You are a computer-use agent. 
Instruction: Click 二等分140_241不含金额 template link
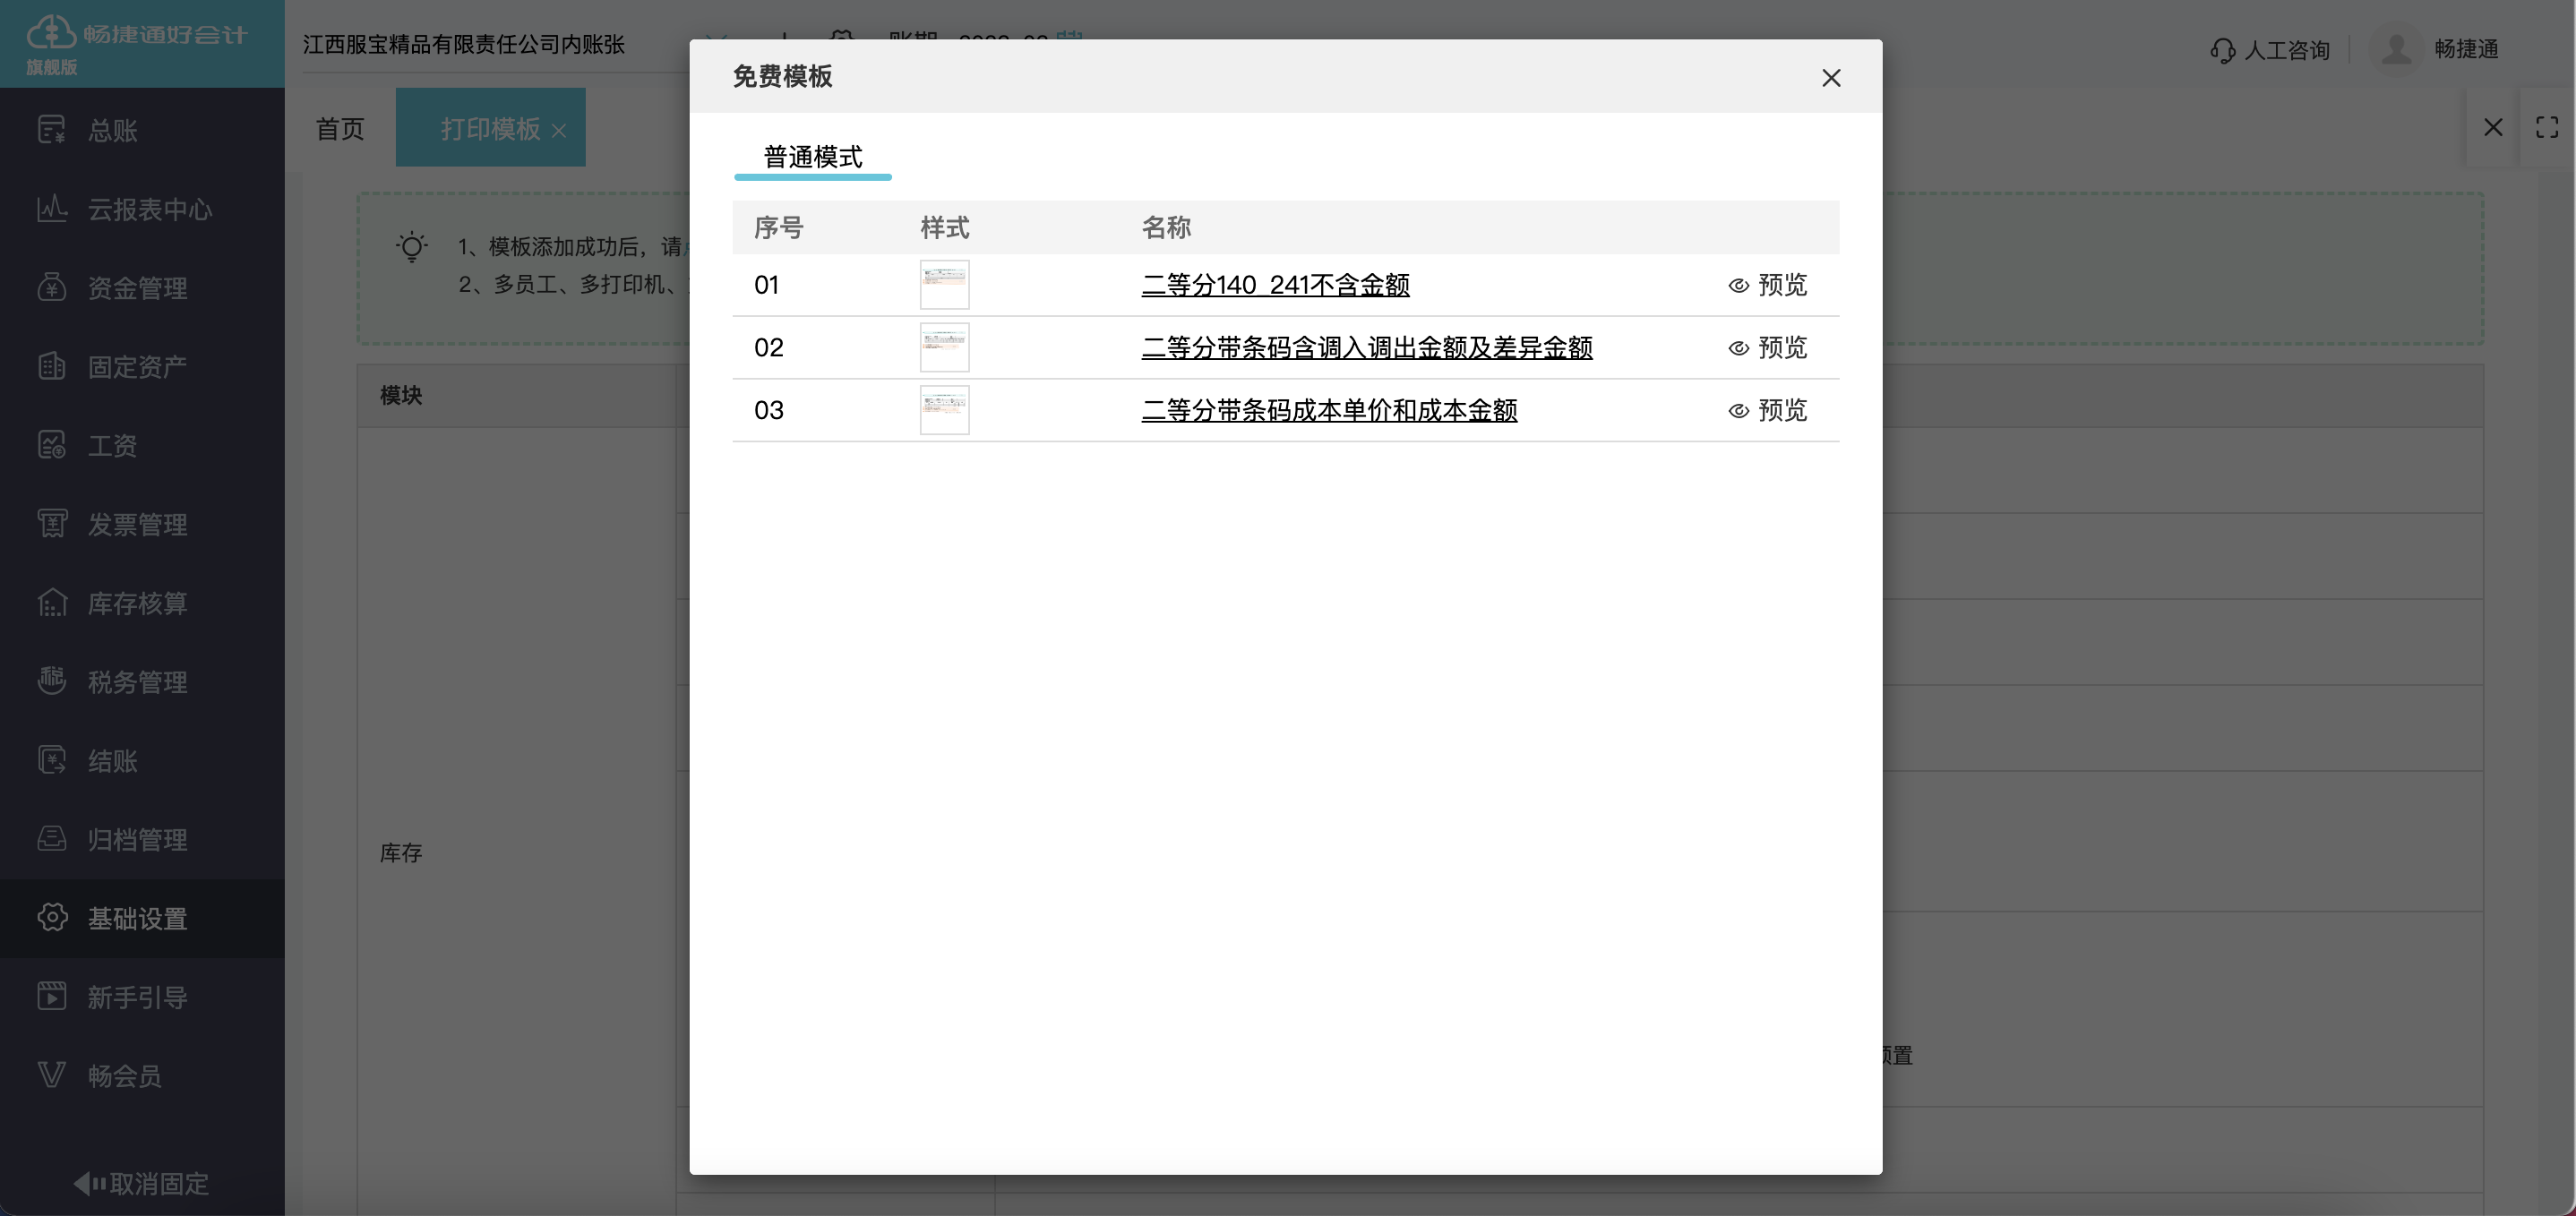[1275, 284]
